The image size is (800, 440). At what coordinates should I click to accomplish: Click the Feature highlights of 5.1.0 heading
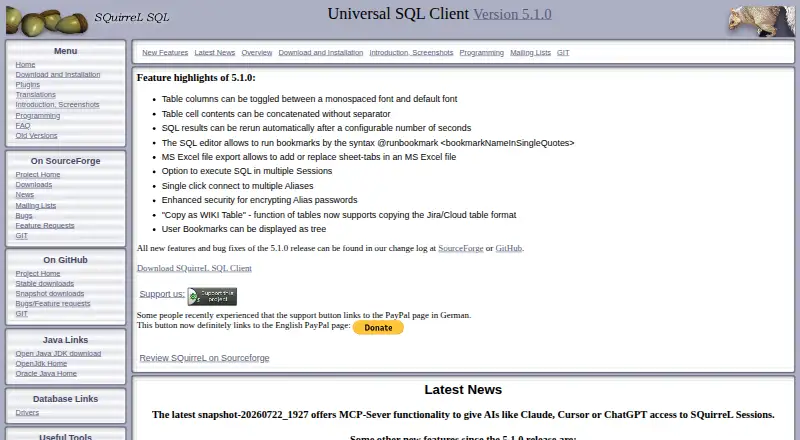pyautogui.click(x=196, y=78)
